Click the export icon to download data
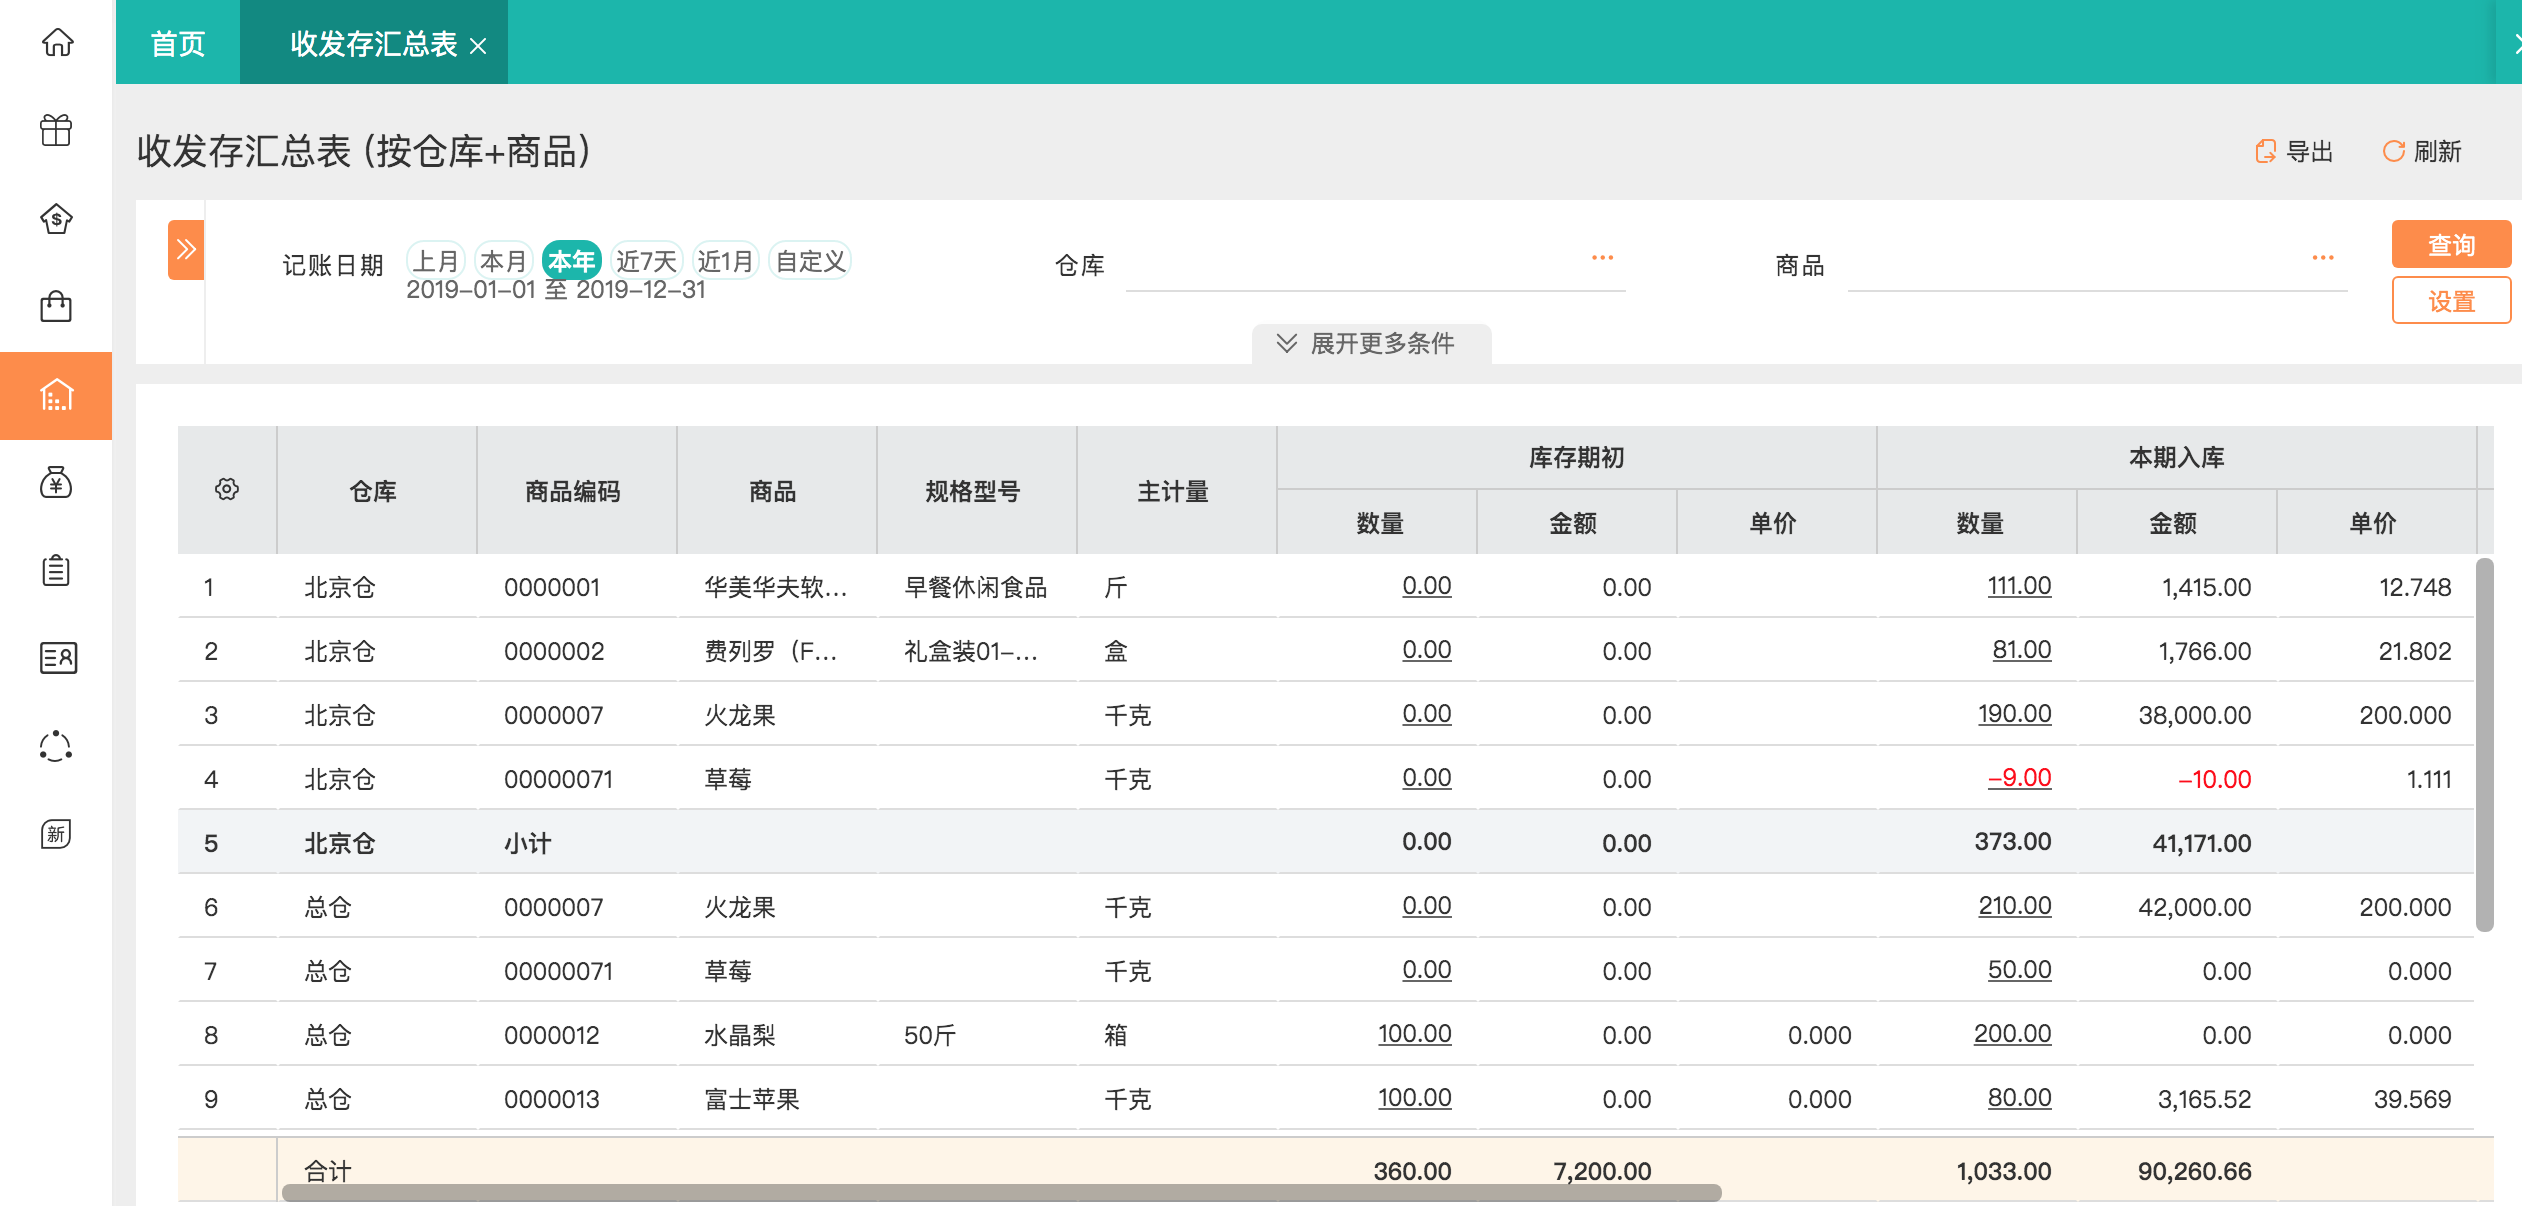 2261,153
